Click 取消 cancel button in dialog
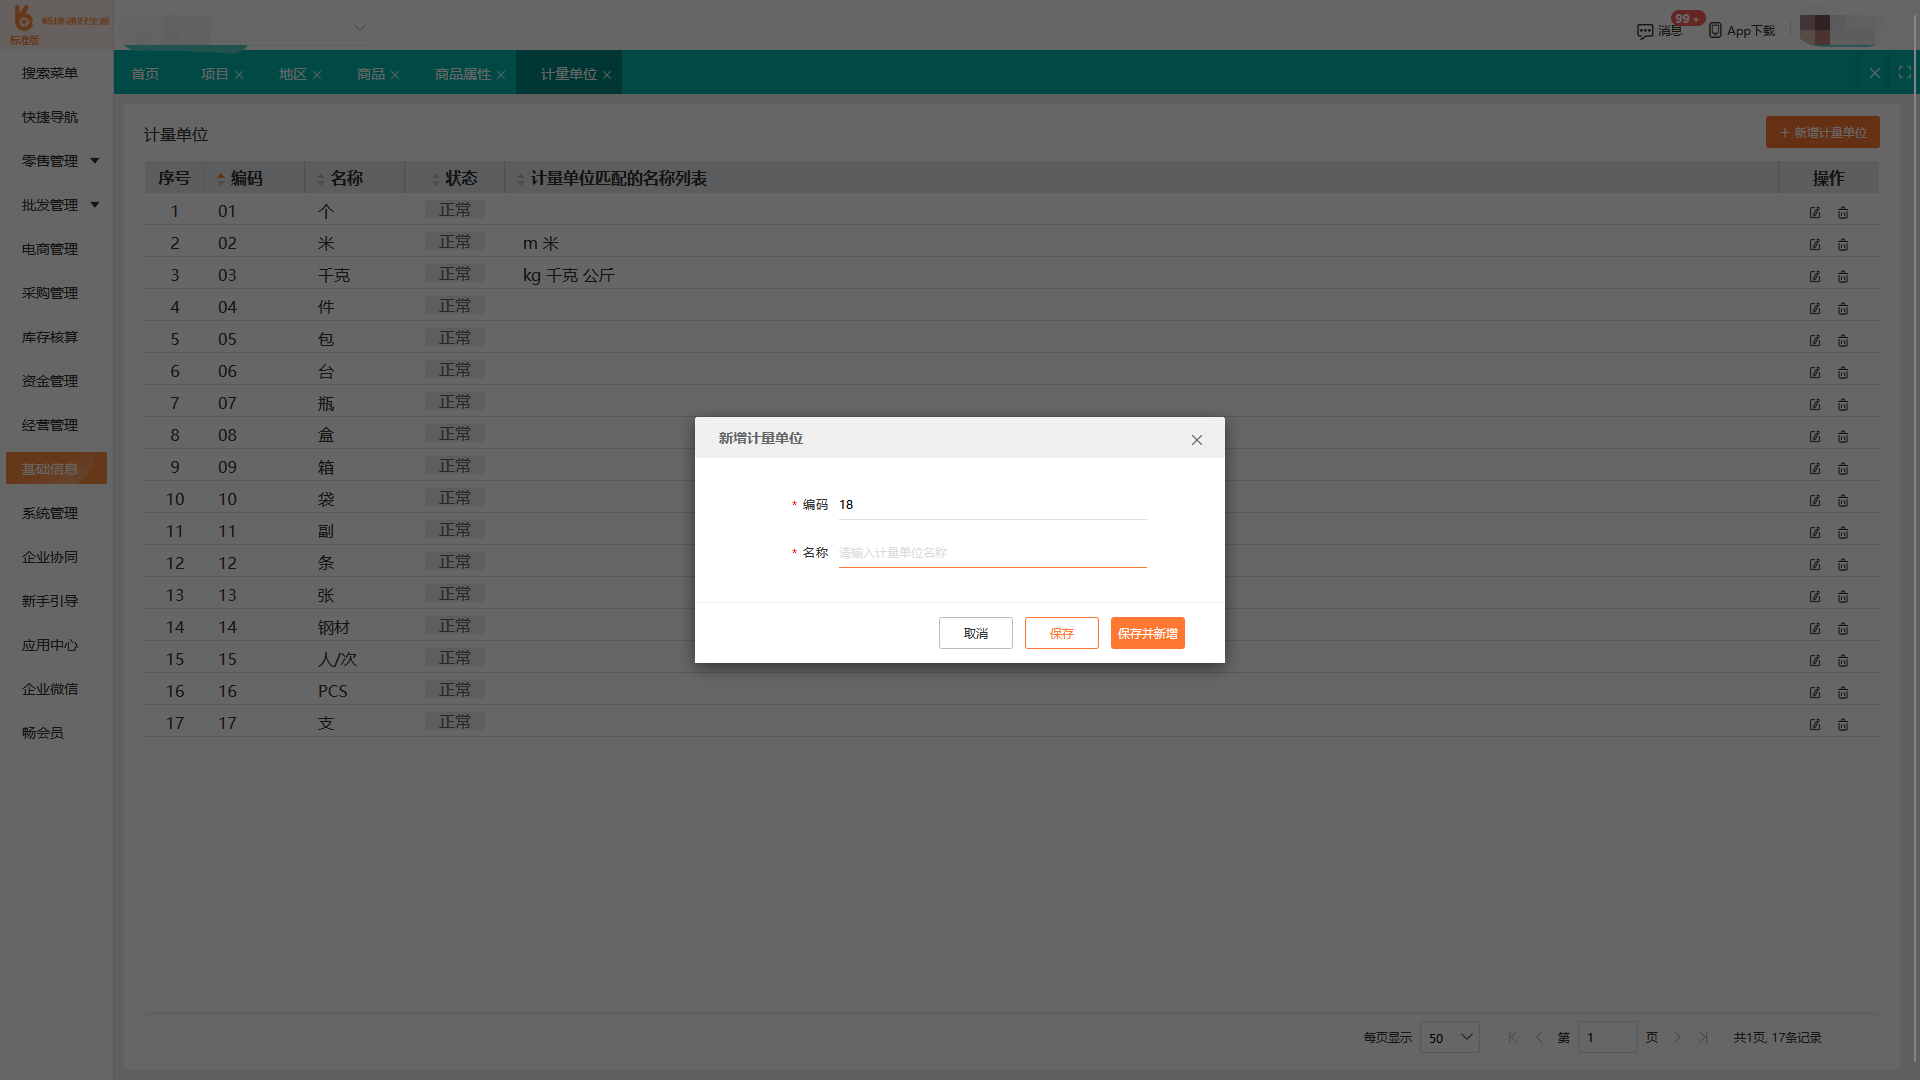Viewport: 1920px width, 1080px height. point(976,633)
